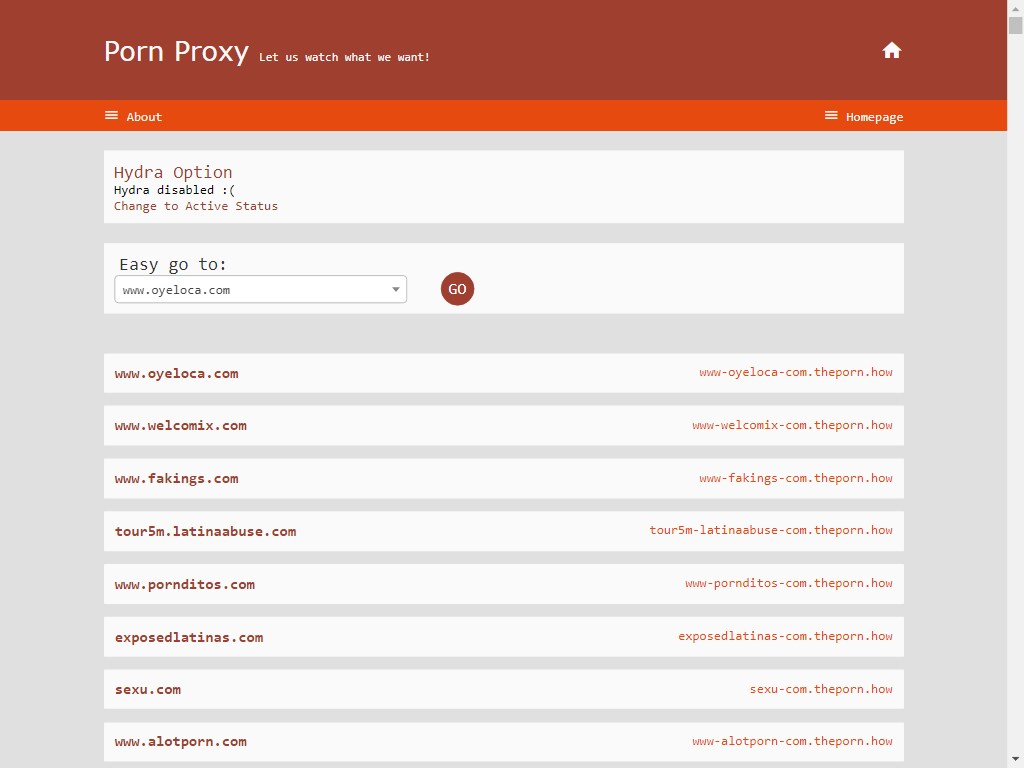The width and height of the screenshot is (1024, 768).
Task: Click the vertical scrollbar thumb
Action: pos(1015,26)
